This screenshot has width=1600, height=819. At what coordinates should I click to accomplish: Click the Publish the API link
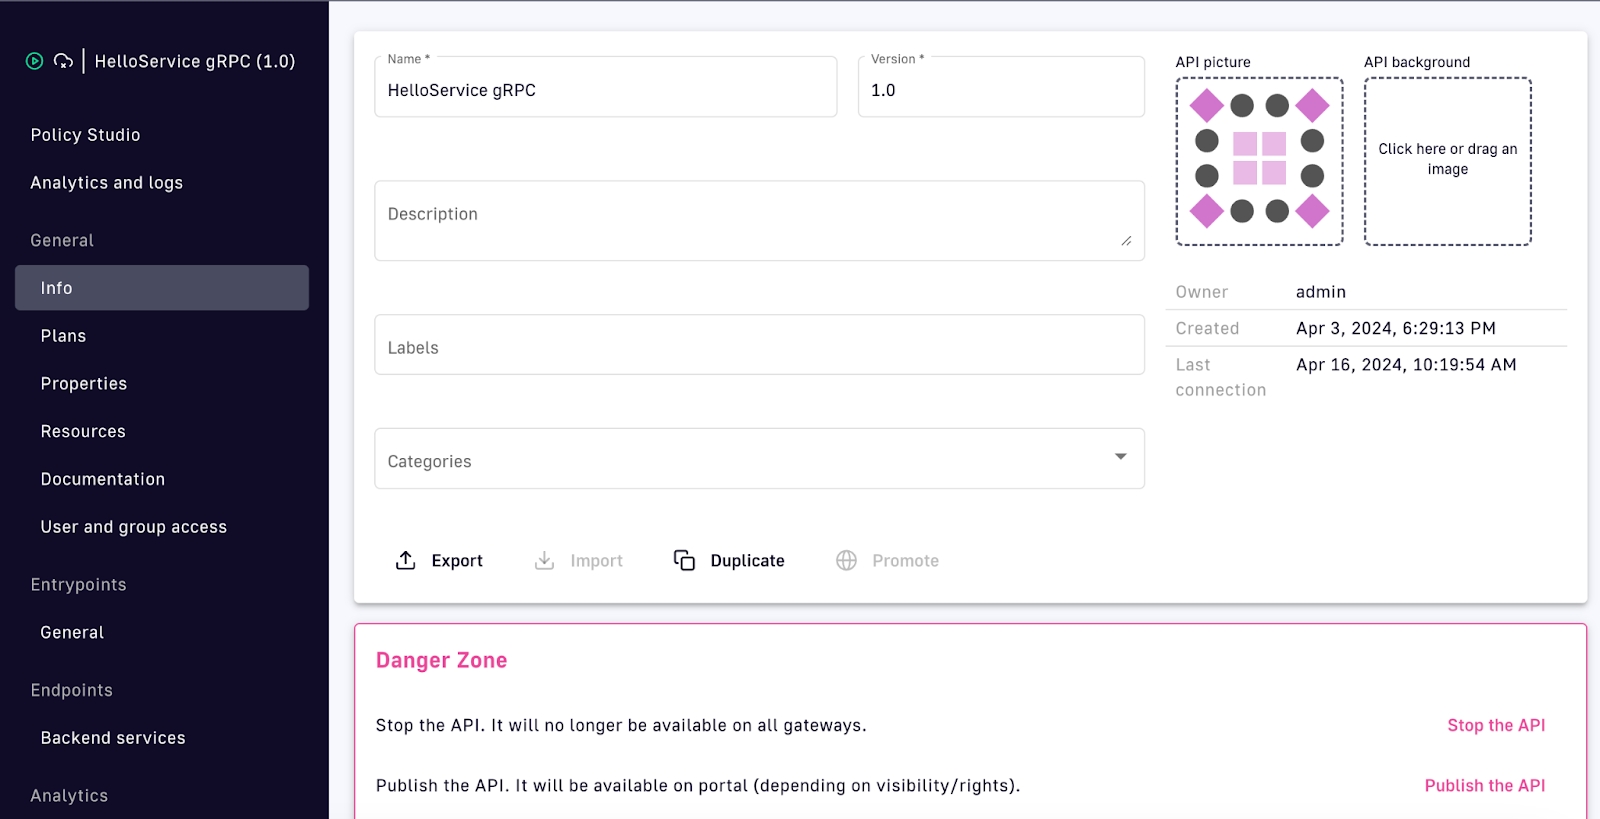click(1484, 785)
